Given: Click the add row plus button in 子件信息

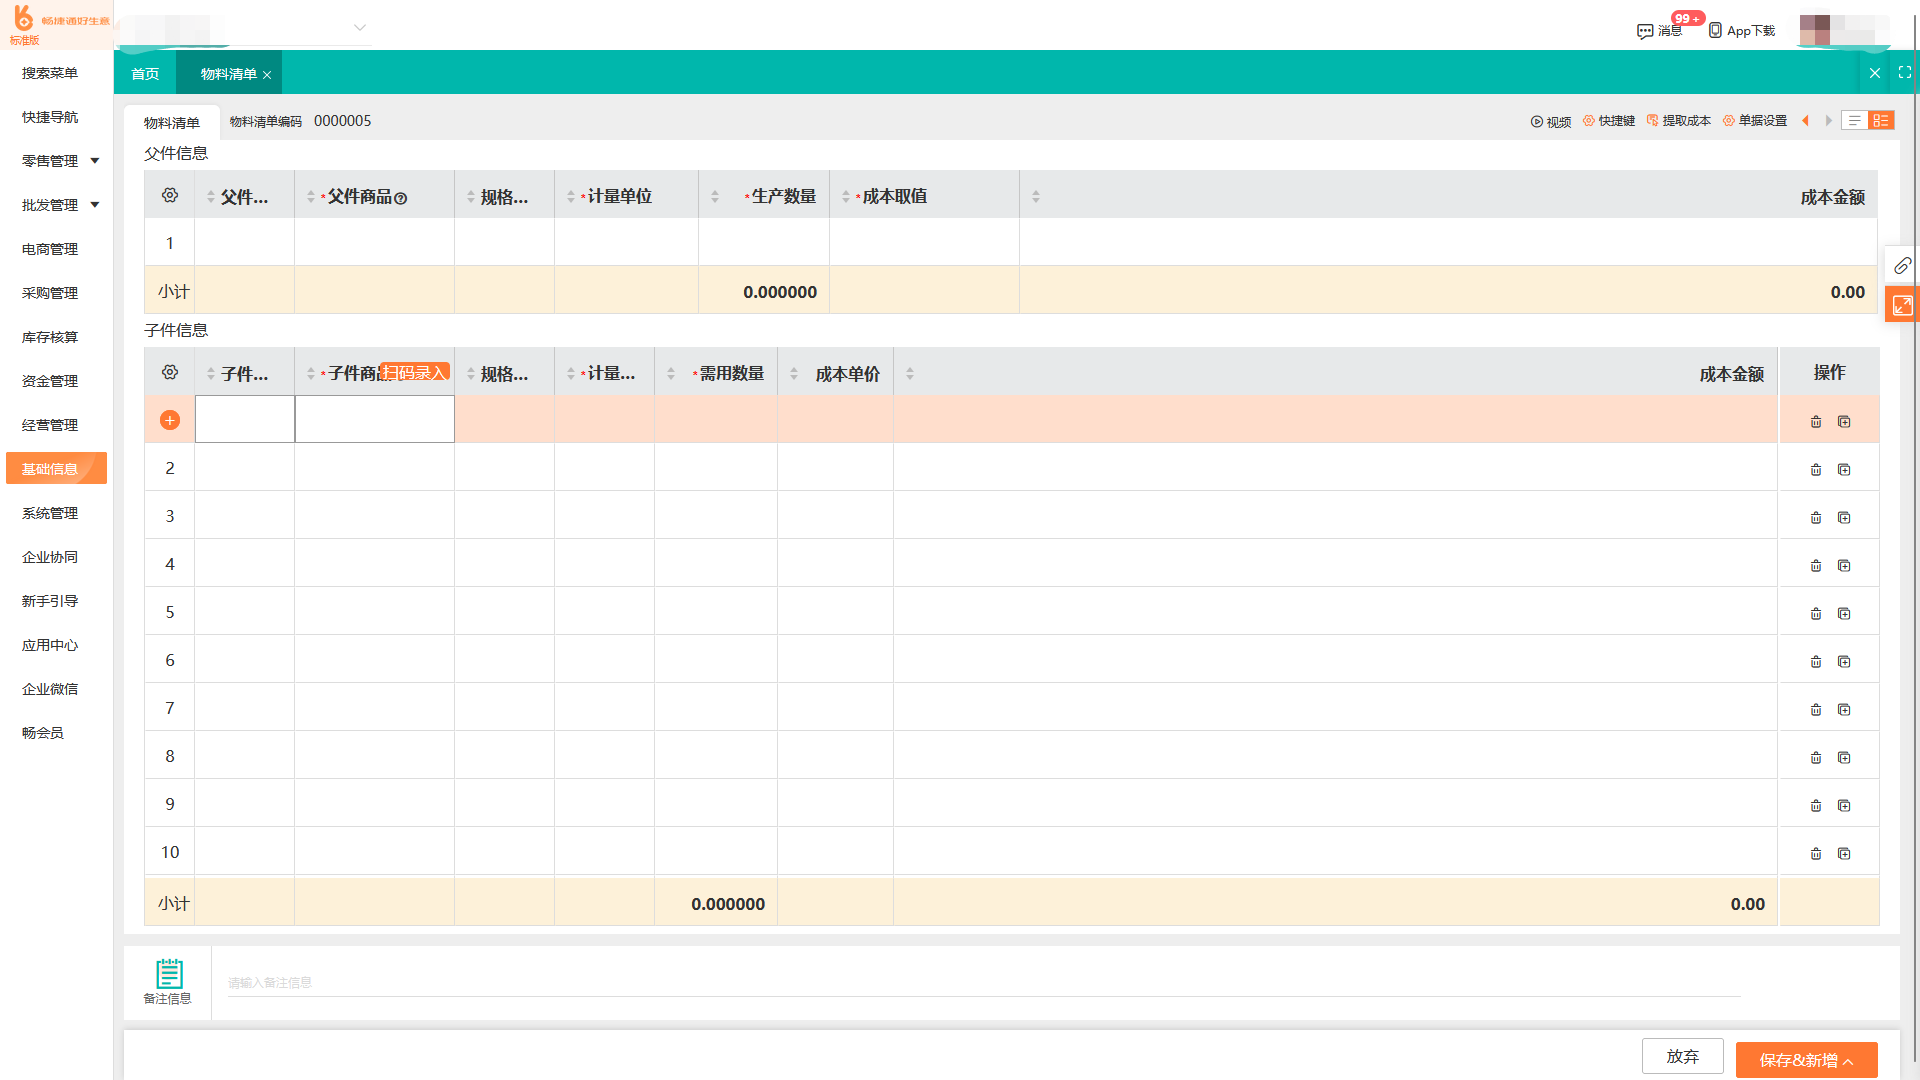Looking at the screenshot, I should click(x=169, y=421).
